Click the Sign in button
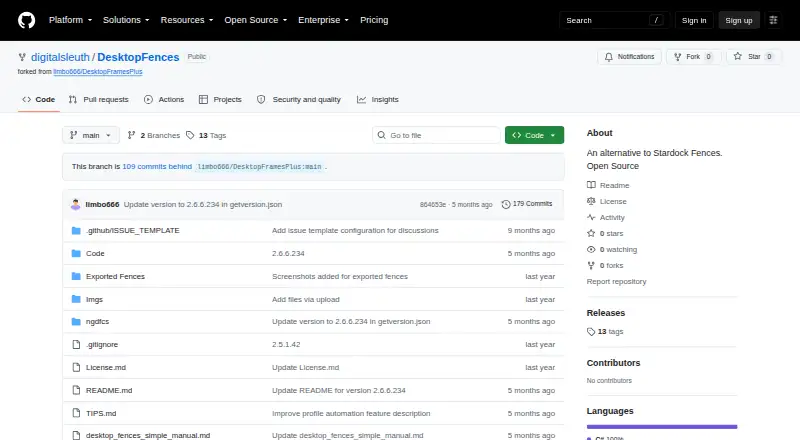This screenshot has height=440, width=800. click(694, 20)
